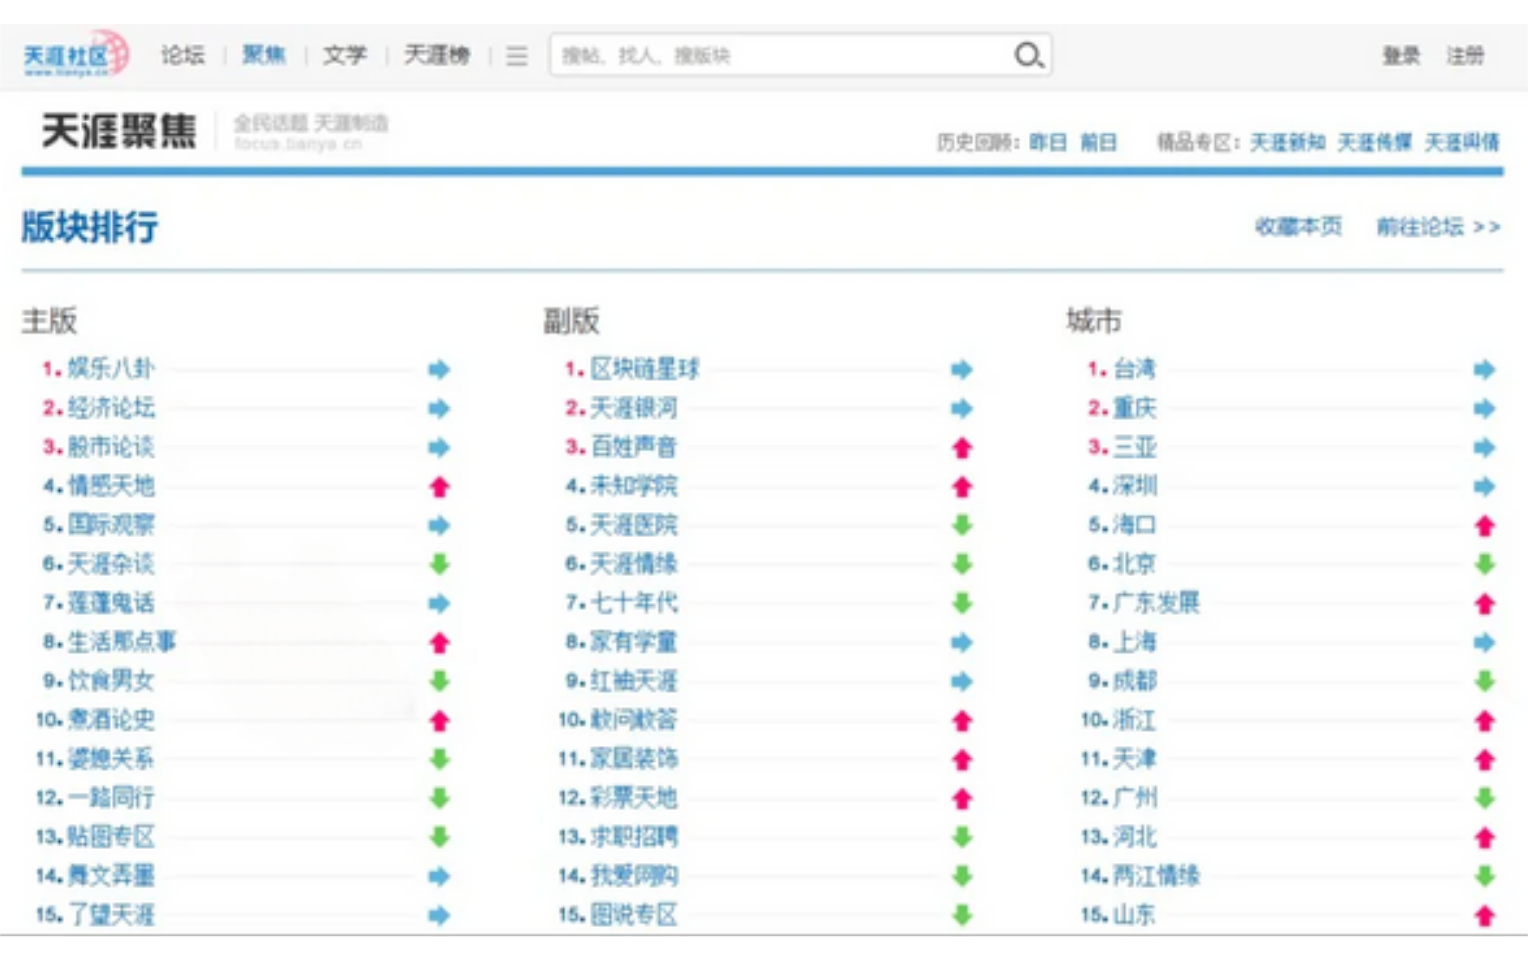Click the 收藏本页 bookmark link

(1298, 227)
